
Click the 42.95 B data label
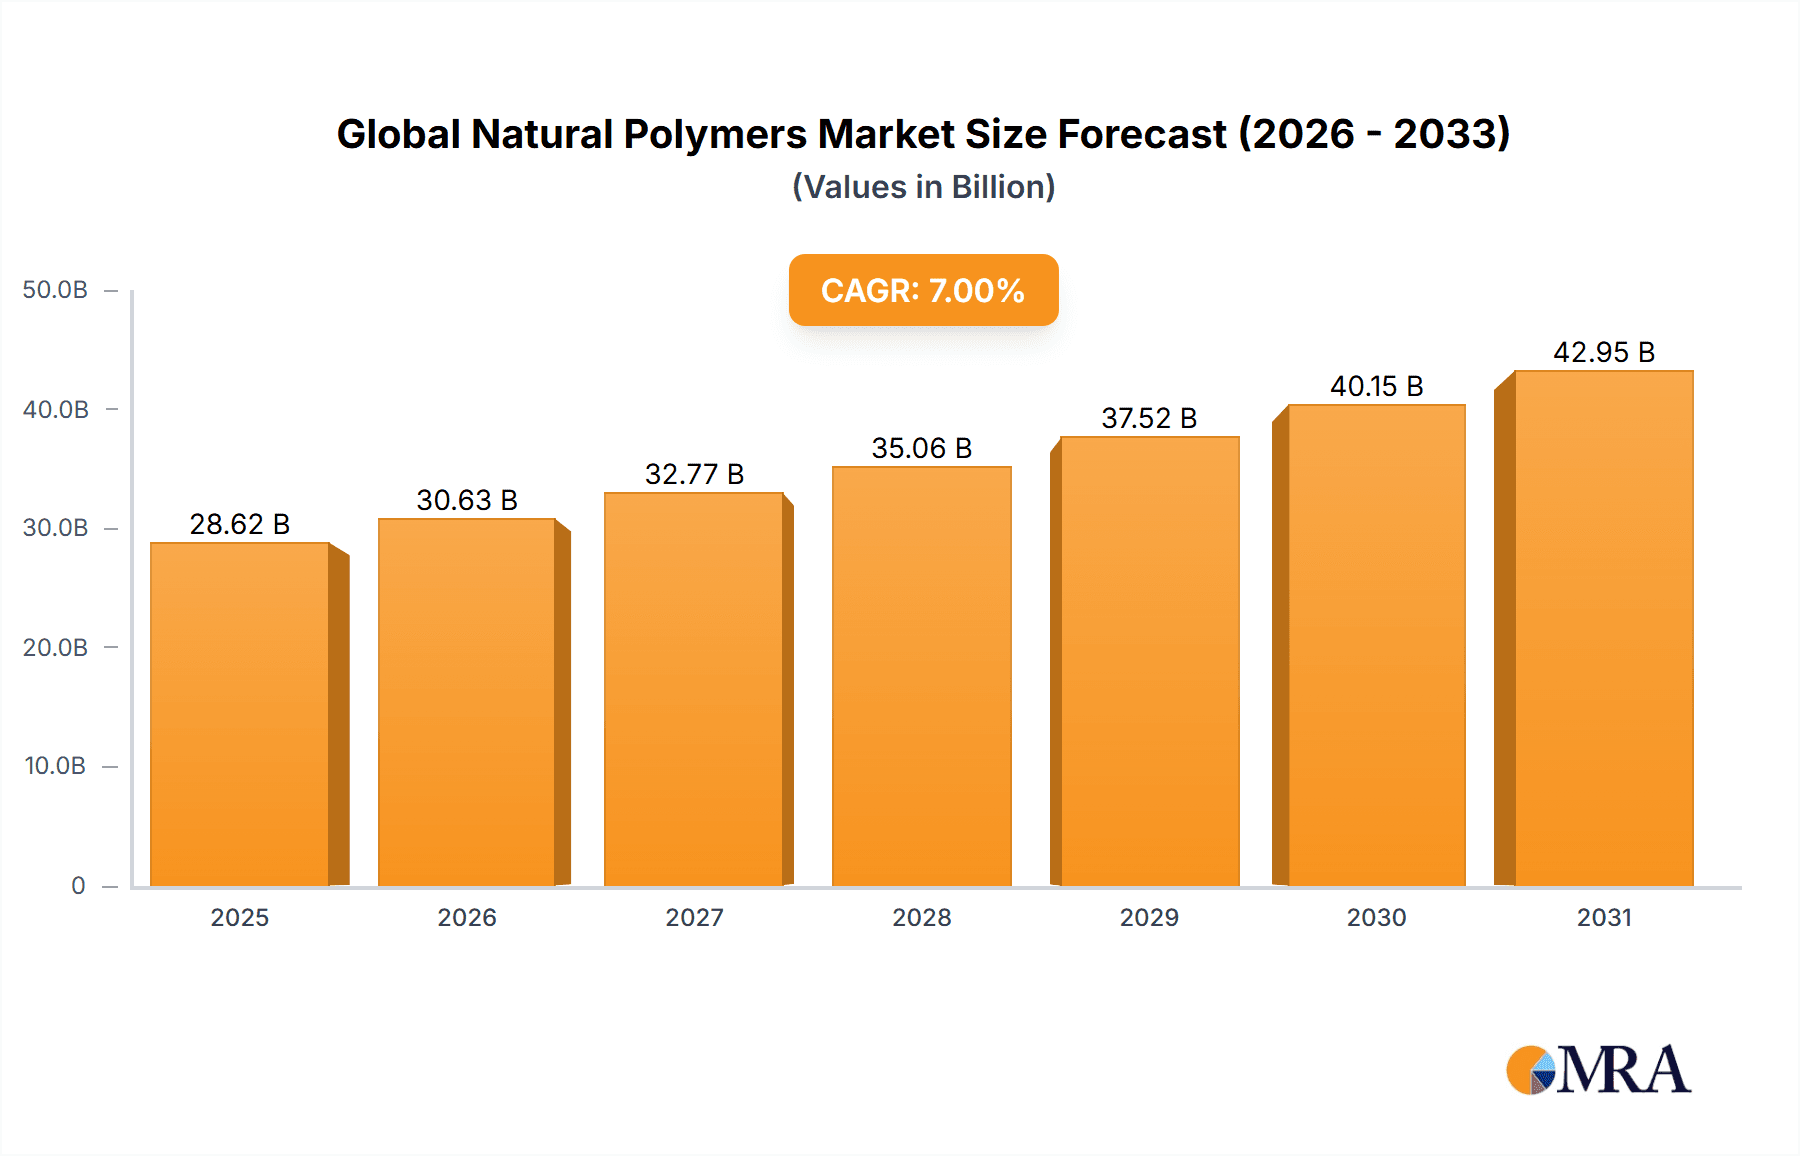tap(1603, 352)
